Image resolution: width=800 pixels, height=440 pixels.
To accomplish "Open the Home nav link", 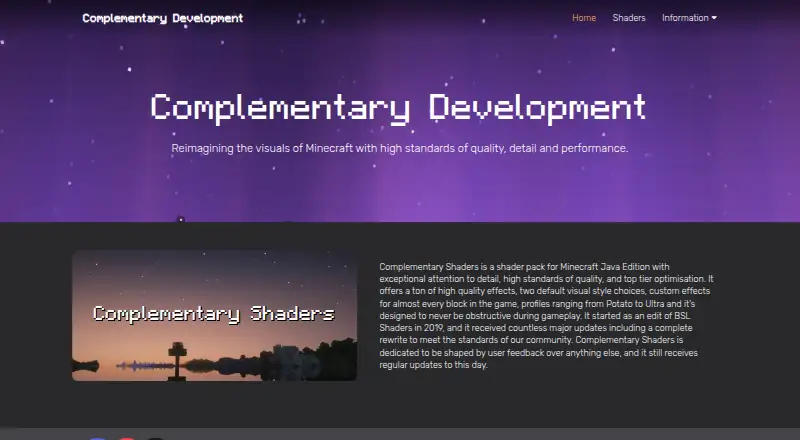I will (x=584, y=18).
